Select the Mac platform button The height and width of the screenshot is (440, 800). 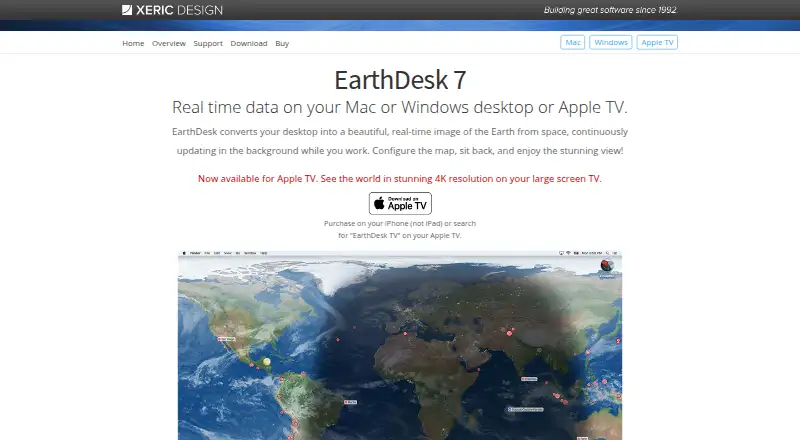point(572,42)
